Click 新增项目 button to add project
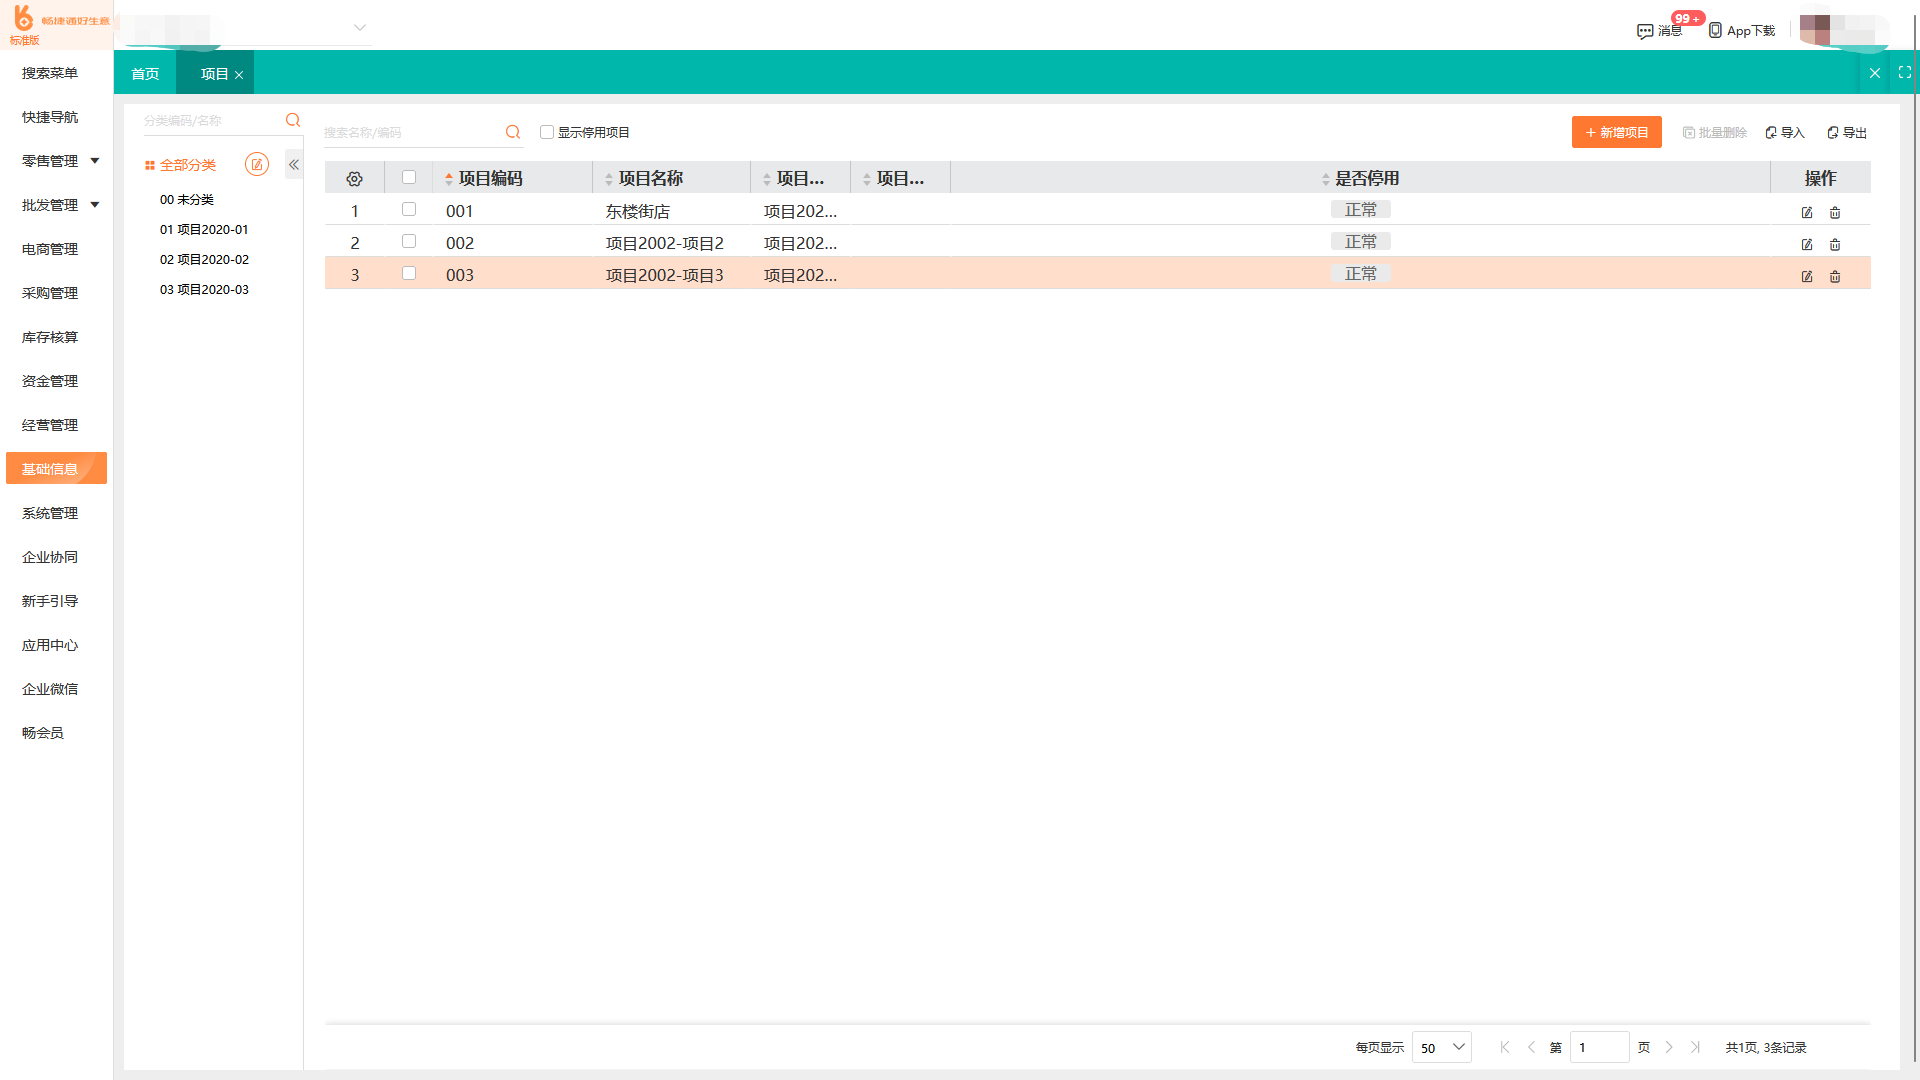 [1615, 132]
